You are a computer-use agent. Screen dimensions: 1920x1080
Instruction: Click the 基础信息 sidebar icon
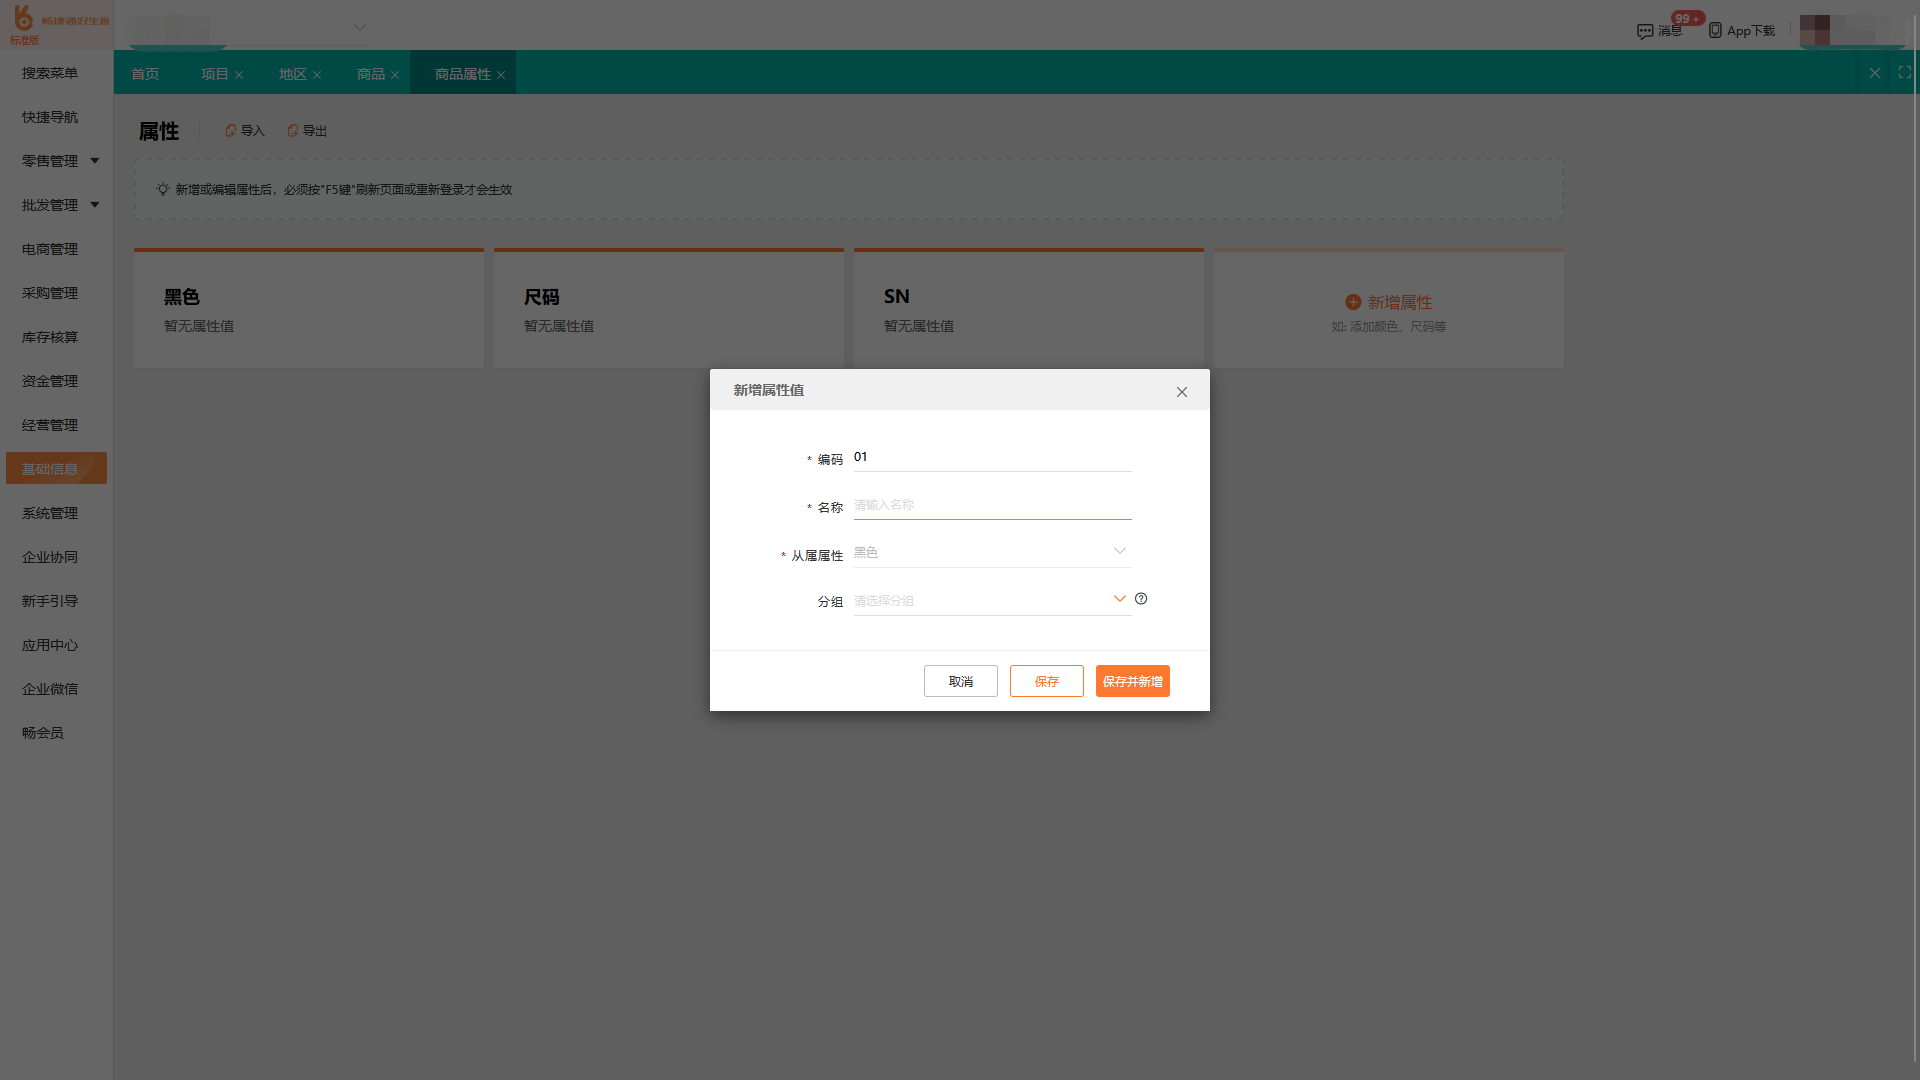coord(55,468)
